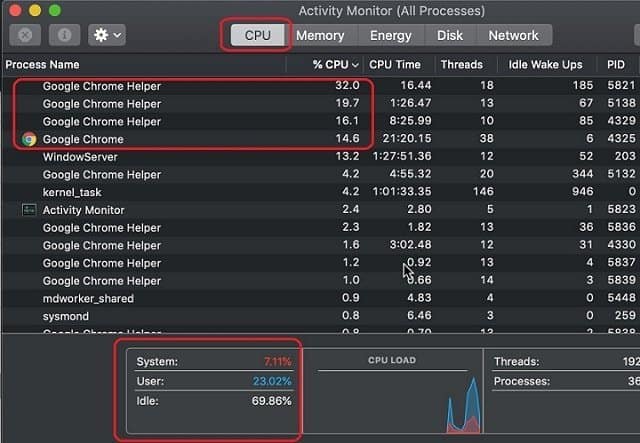
Task: Select the Google Chrome process name
Action: [x=83, y=139]
